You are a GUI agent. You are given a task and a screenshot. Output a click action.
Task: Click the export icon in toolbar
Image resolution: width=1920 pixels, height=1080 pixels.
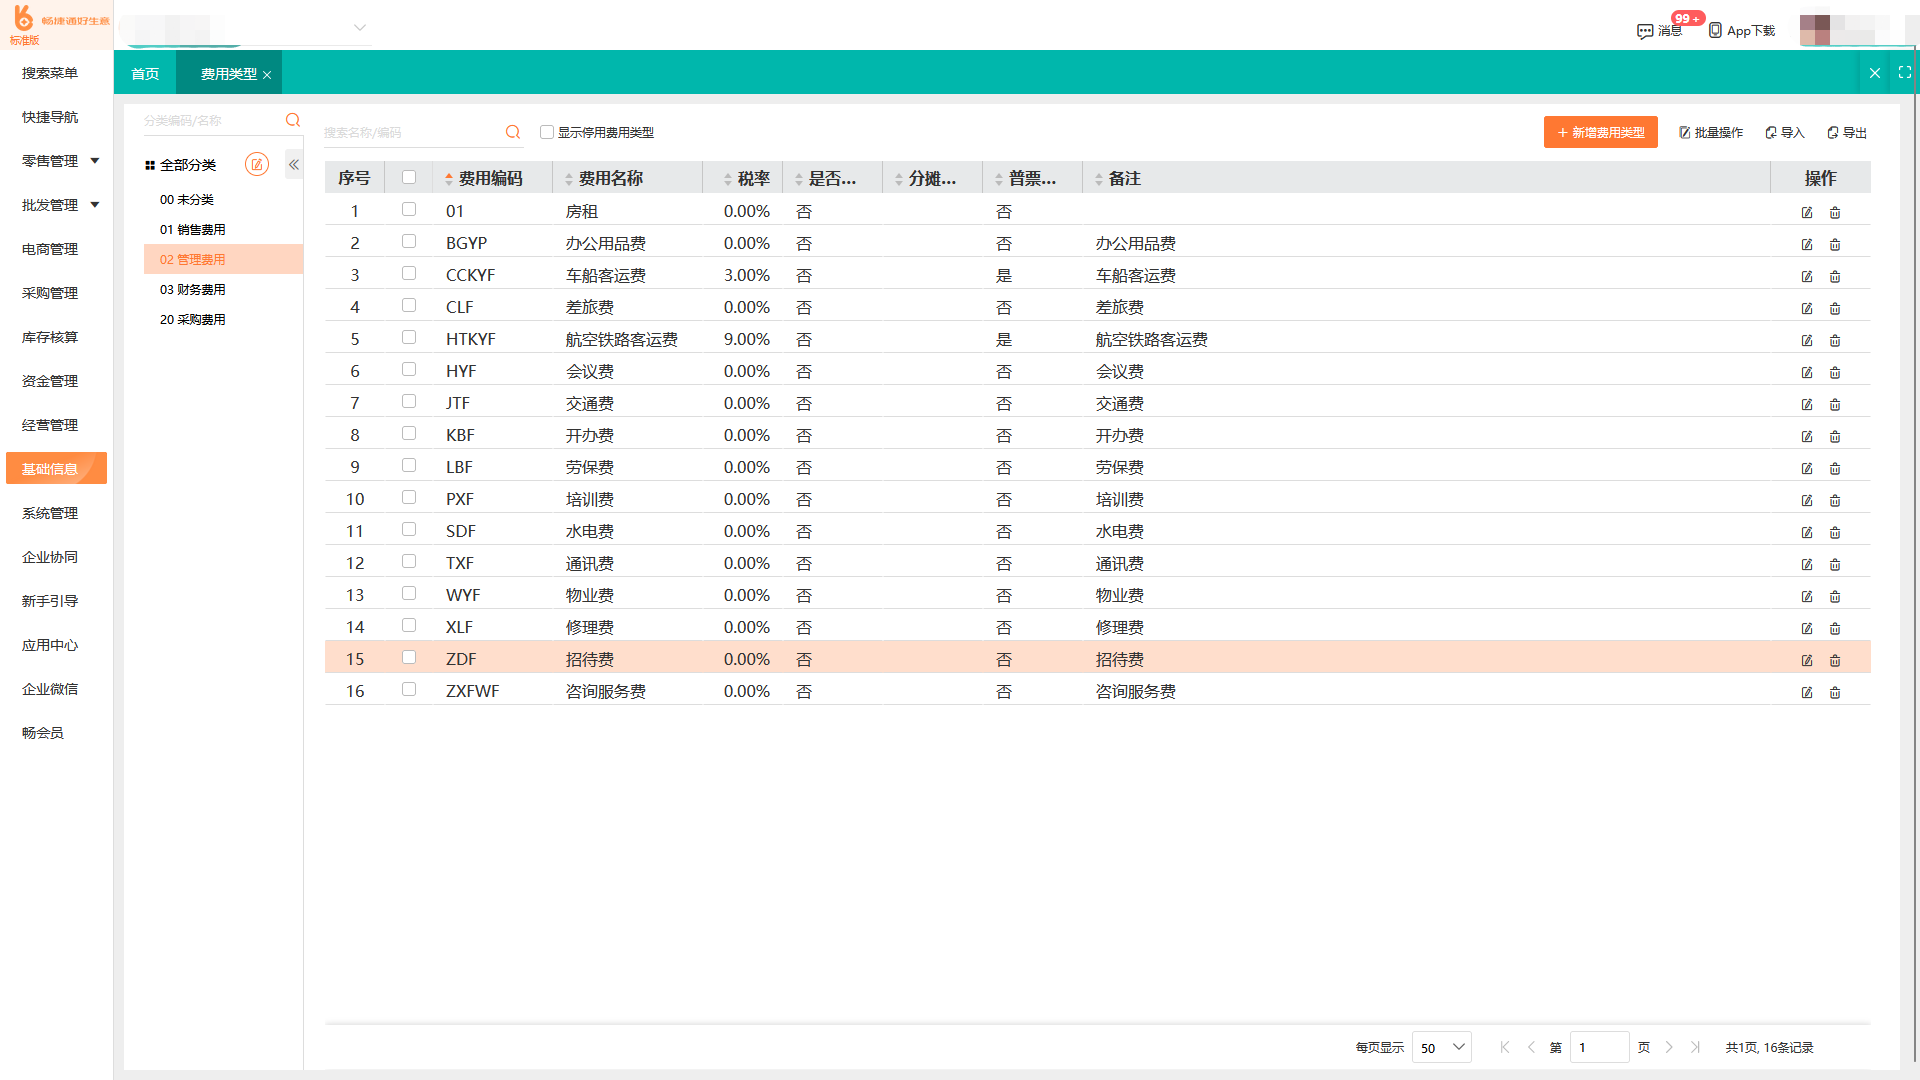click(x=1846, y=131)
